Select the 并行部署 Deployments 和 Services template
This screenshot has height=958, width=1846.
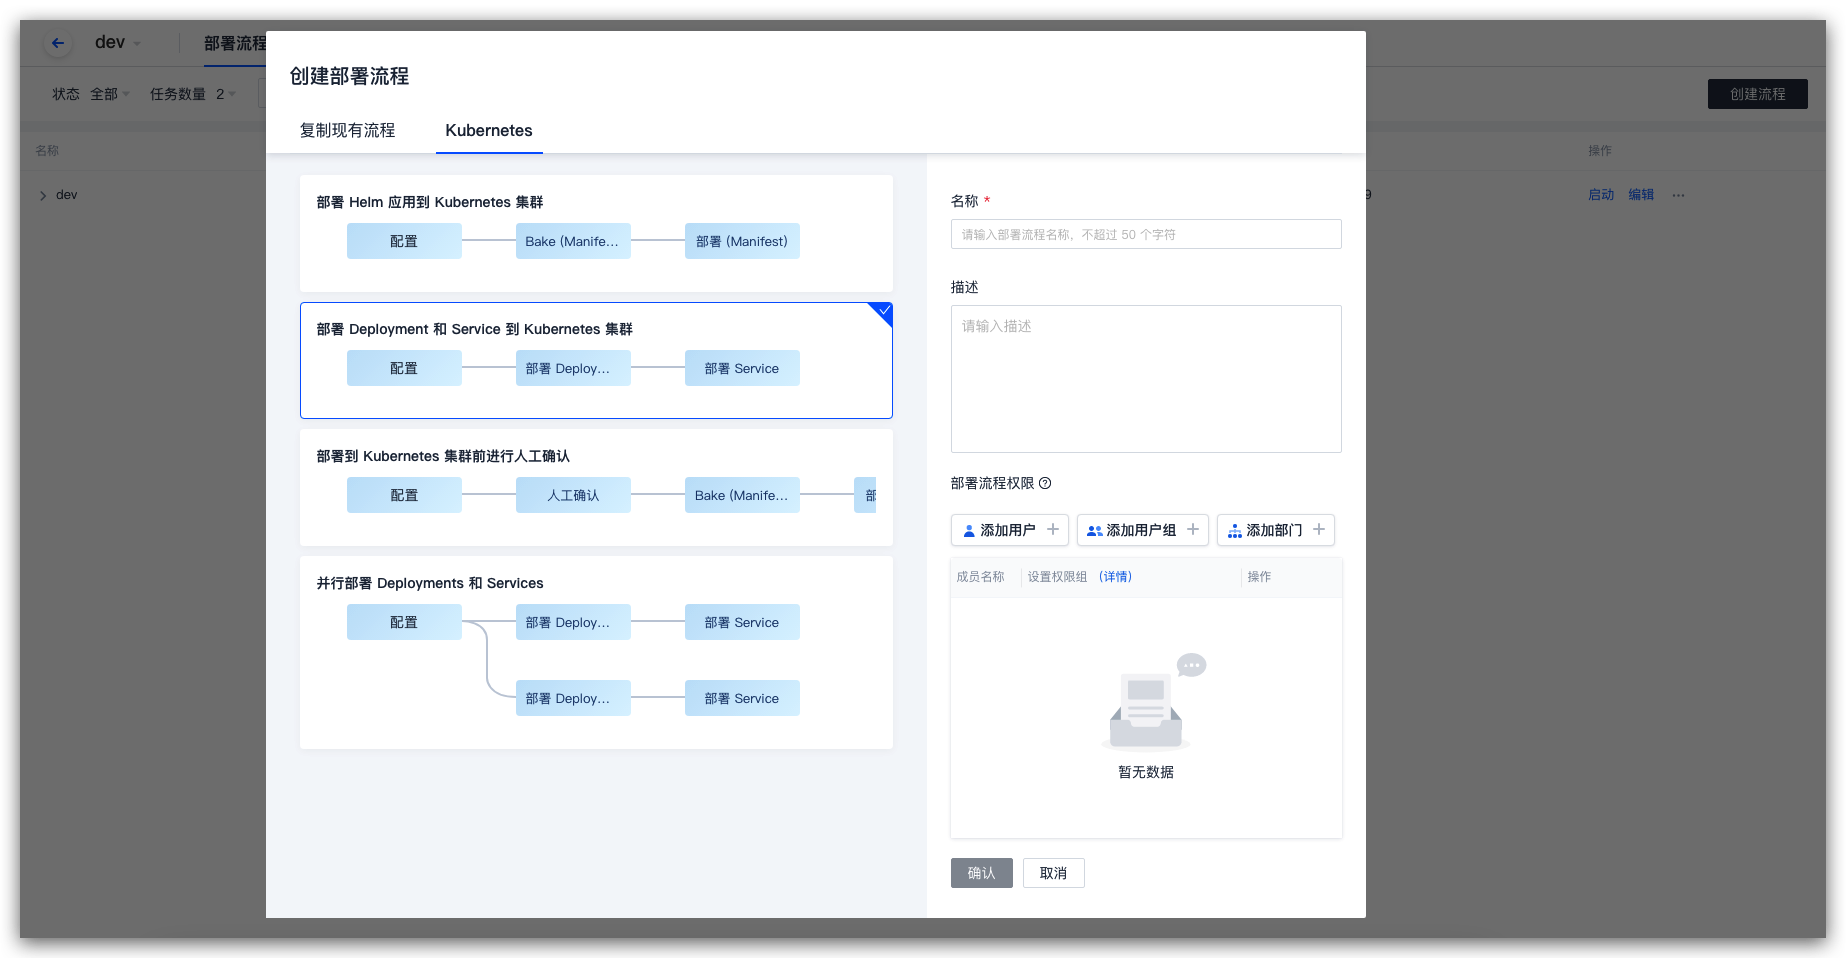point(596,652)
